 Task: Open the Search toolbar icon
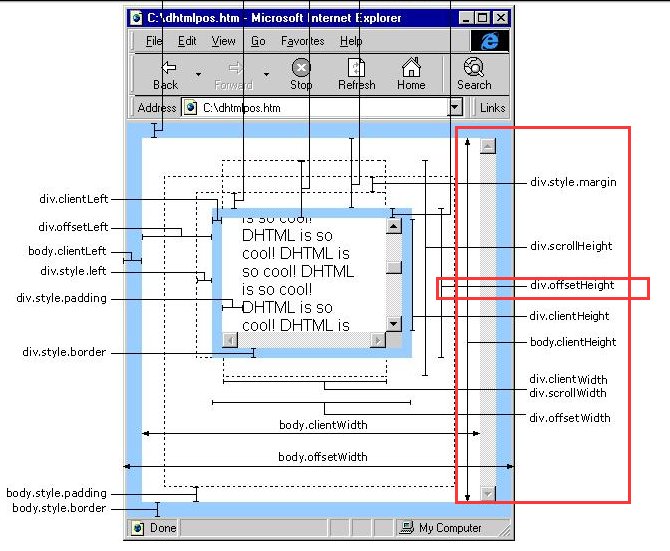pos(473,68)
